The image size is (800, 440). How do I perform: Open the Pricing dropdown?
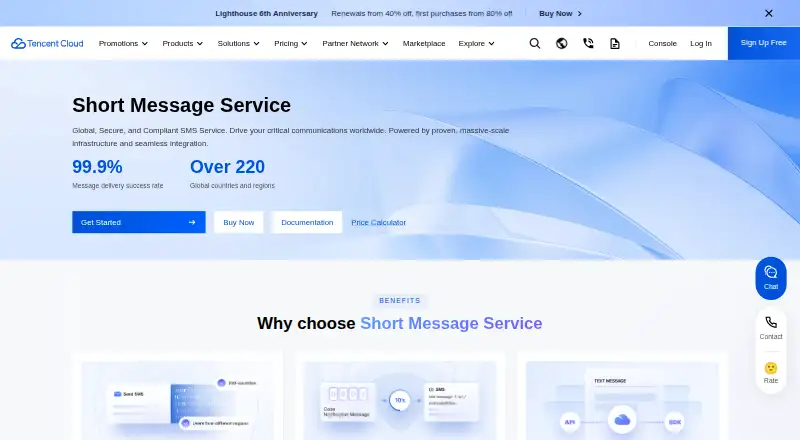click(291, 43)
